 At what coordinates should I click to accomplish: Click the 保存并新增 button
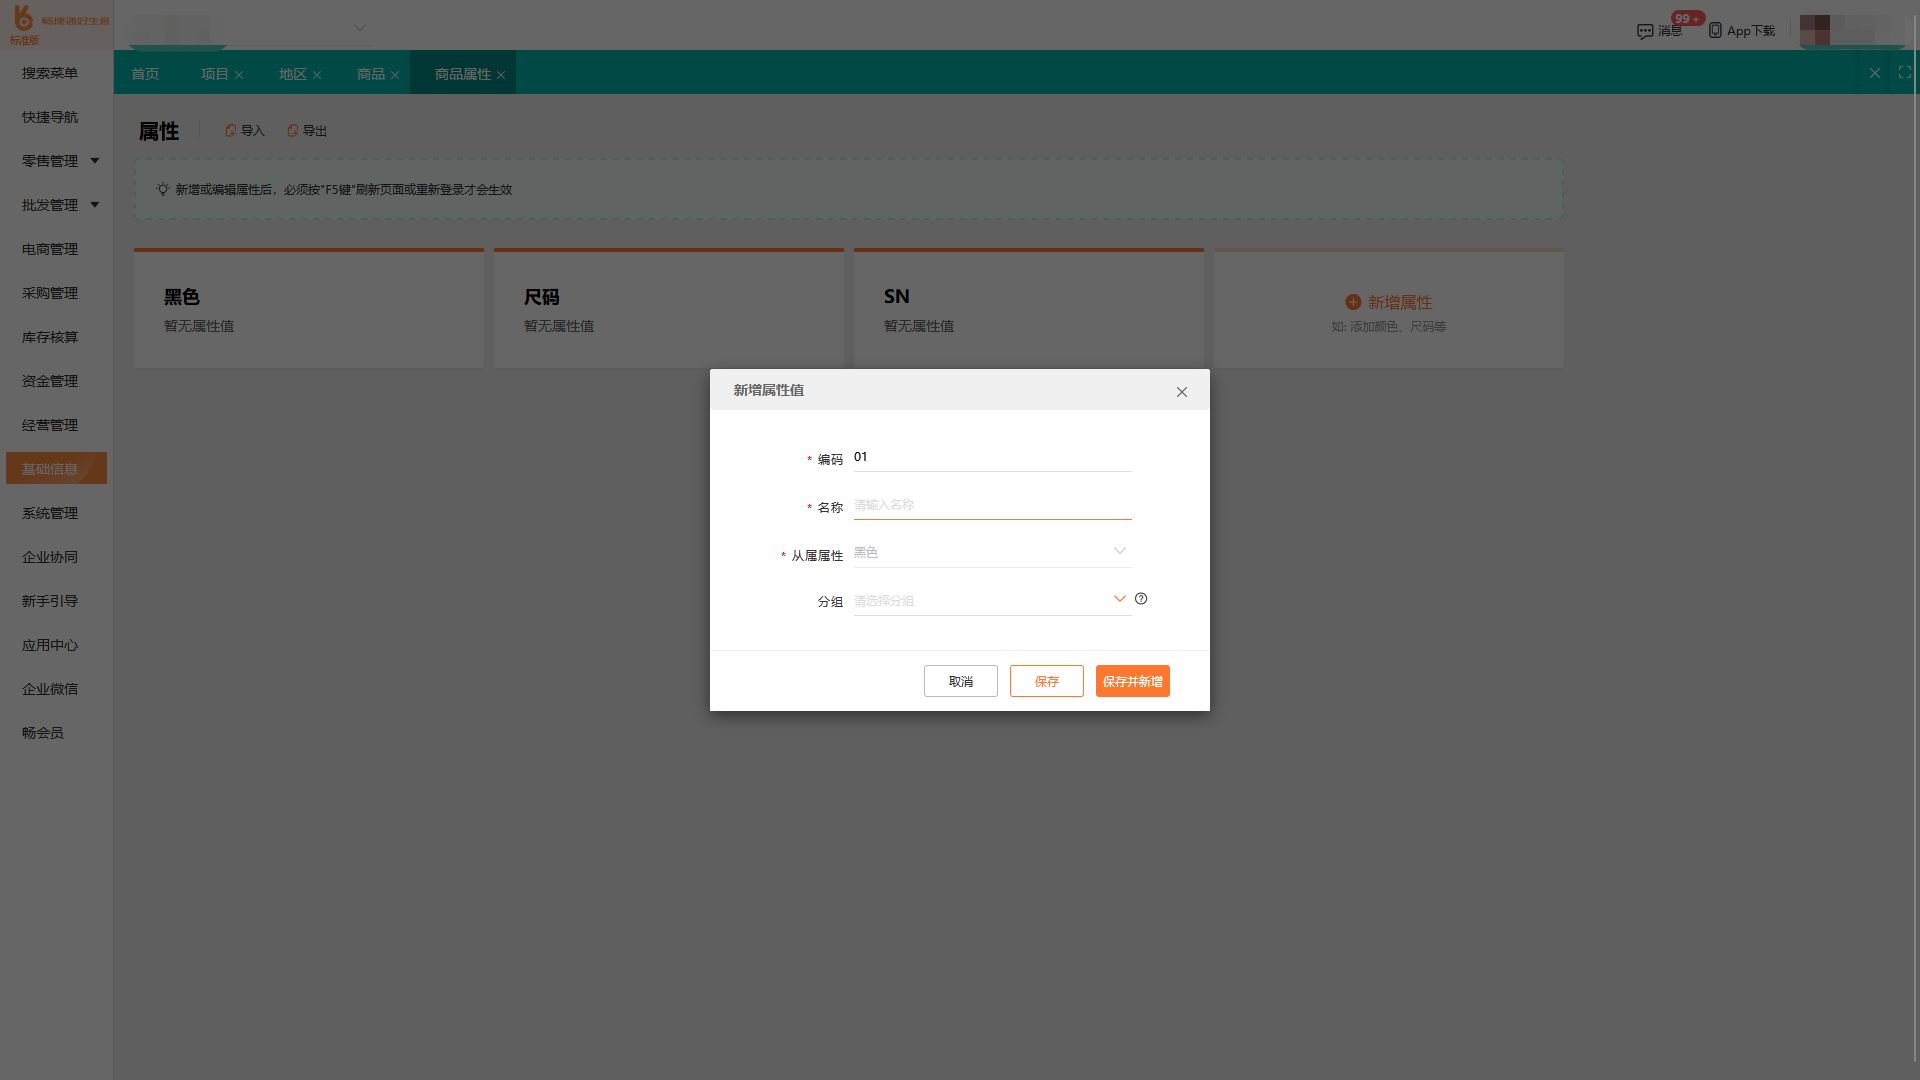pos(1131,680)
